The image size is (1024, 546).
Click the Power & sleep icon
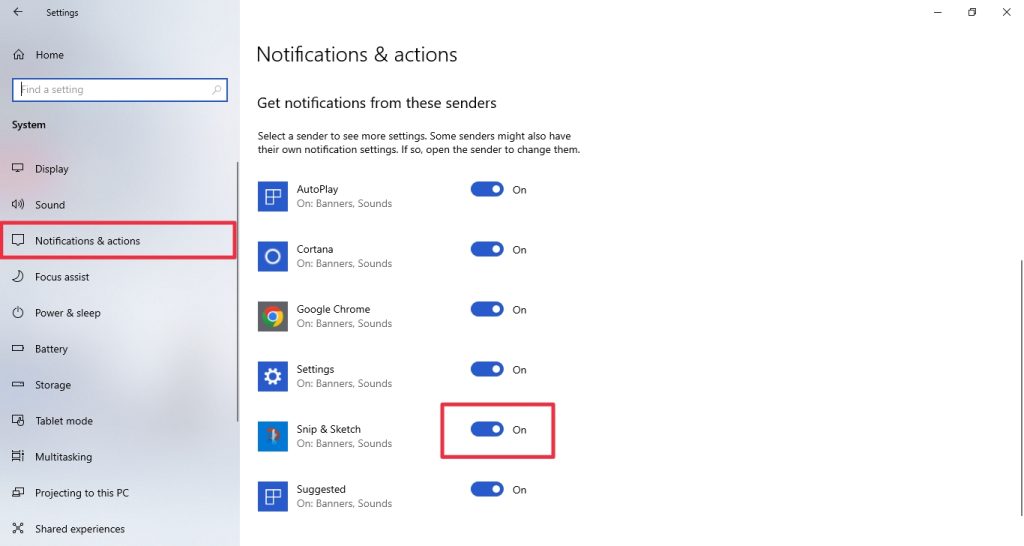(18, 312)
